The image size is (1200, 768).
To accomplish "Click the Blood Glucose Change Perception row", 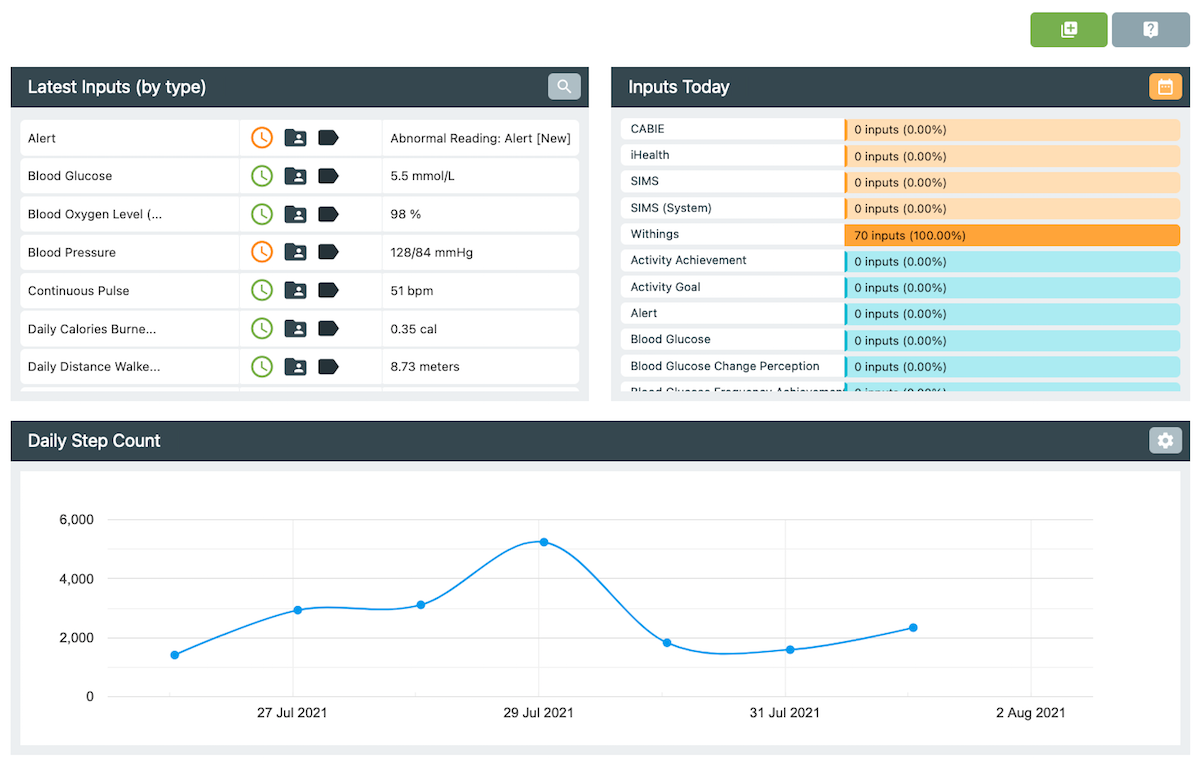I will point(725,366).
